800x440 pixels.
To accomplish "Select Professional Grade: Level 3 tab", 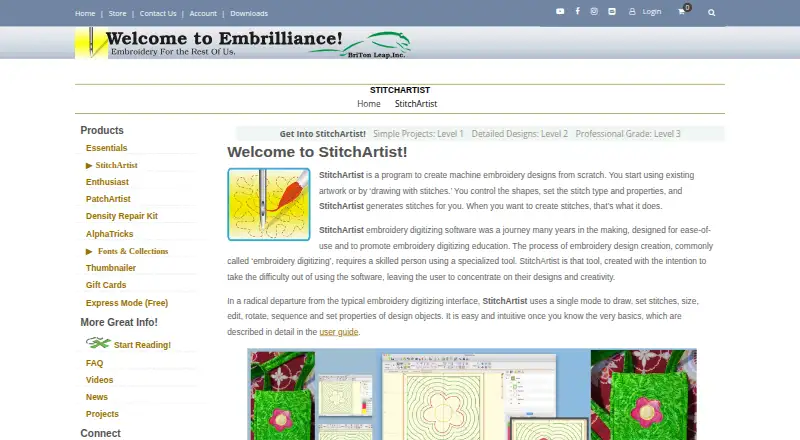I will pyautogui.click(x=628, y=134).
